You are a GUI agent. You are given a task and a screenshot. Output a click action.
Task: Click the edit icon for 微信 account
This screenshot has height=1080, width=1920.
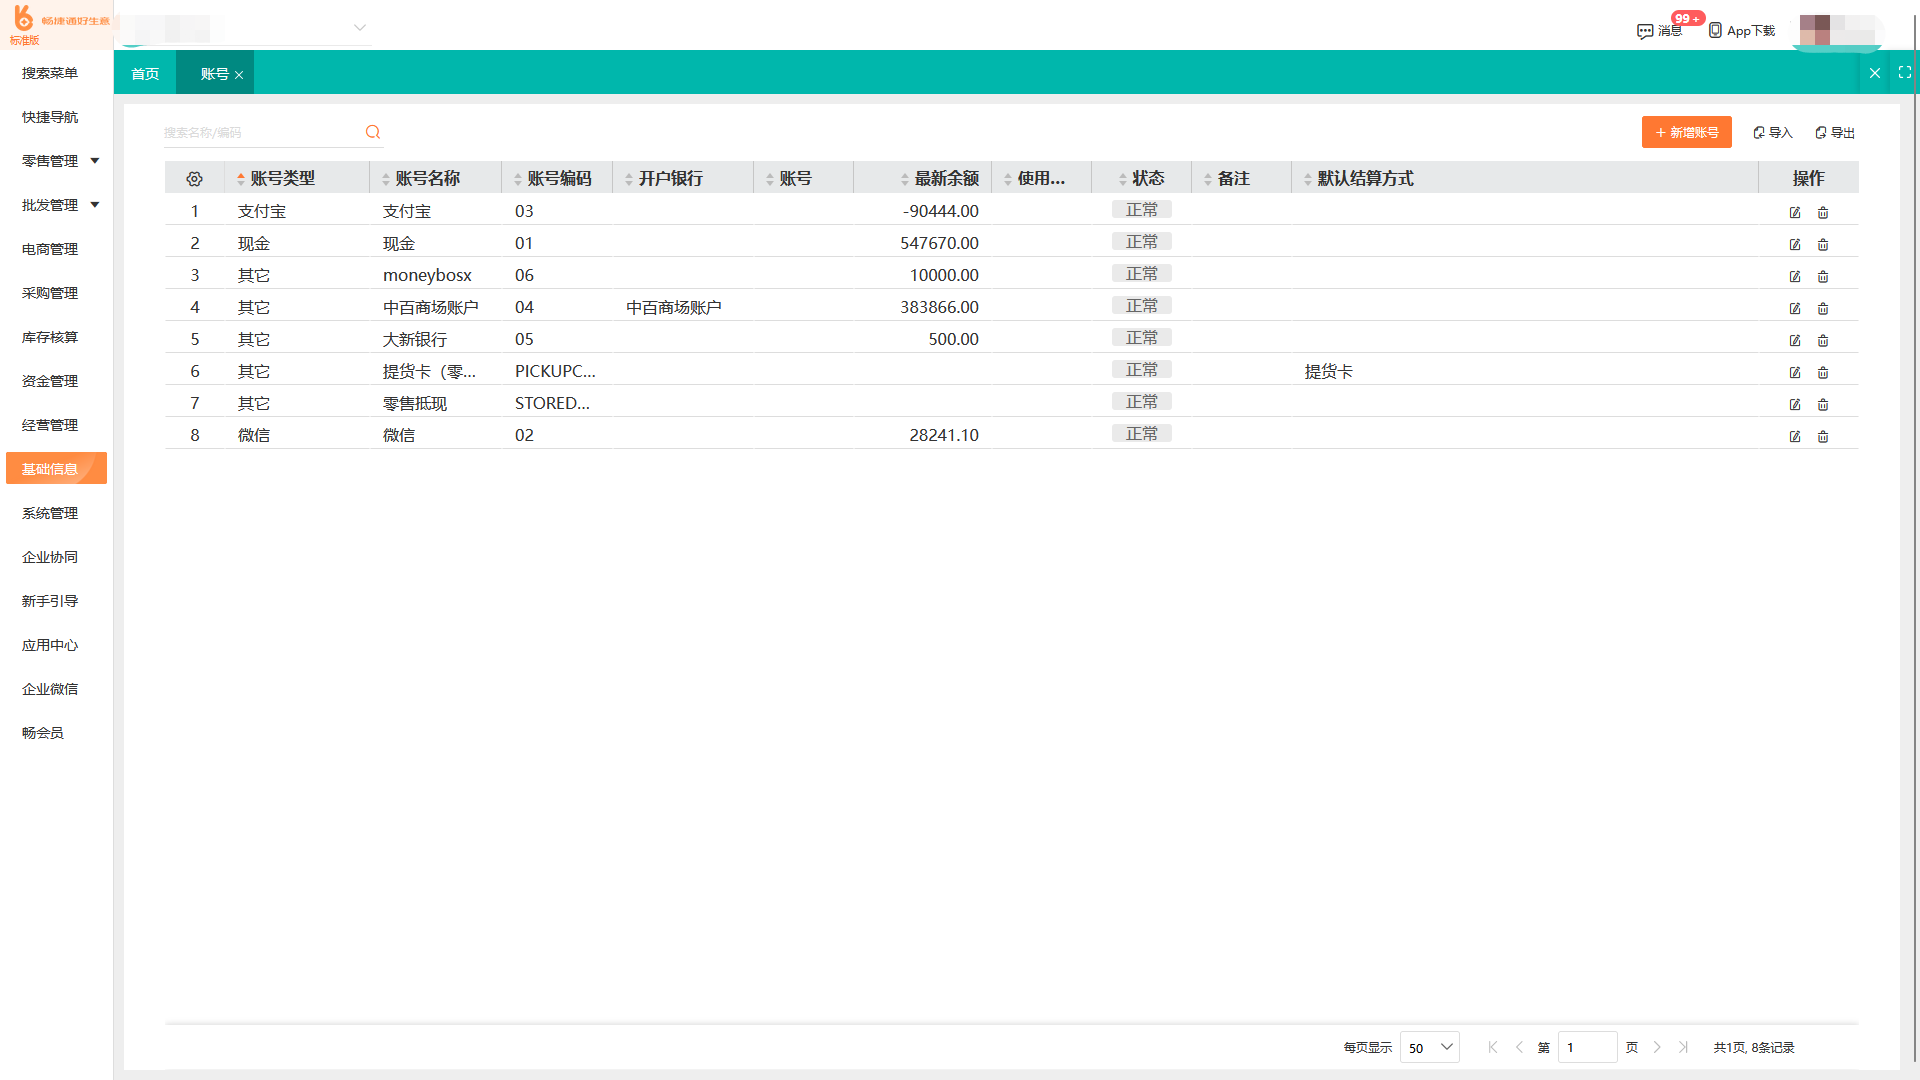pos(1795,434)
